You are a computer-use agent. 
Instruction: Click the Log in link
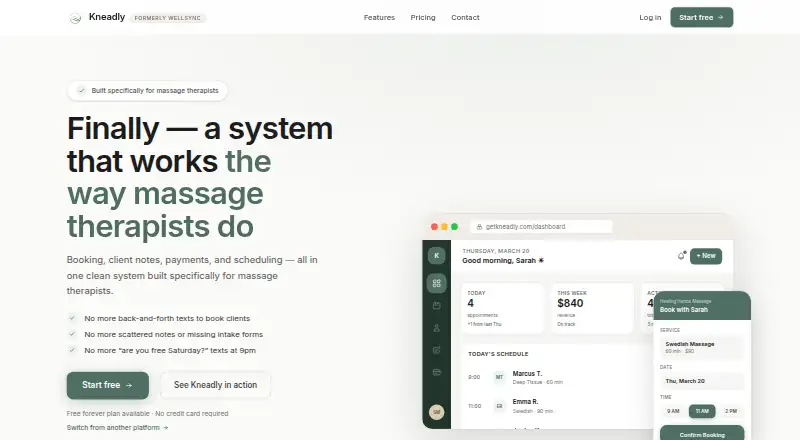(650, 17)
